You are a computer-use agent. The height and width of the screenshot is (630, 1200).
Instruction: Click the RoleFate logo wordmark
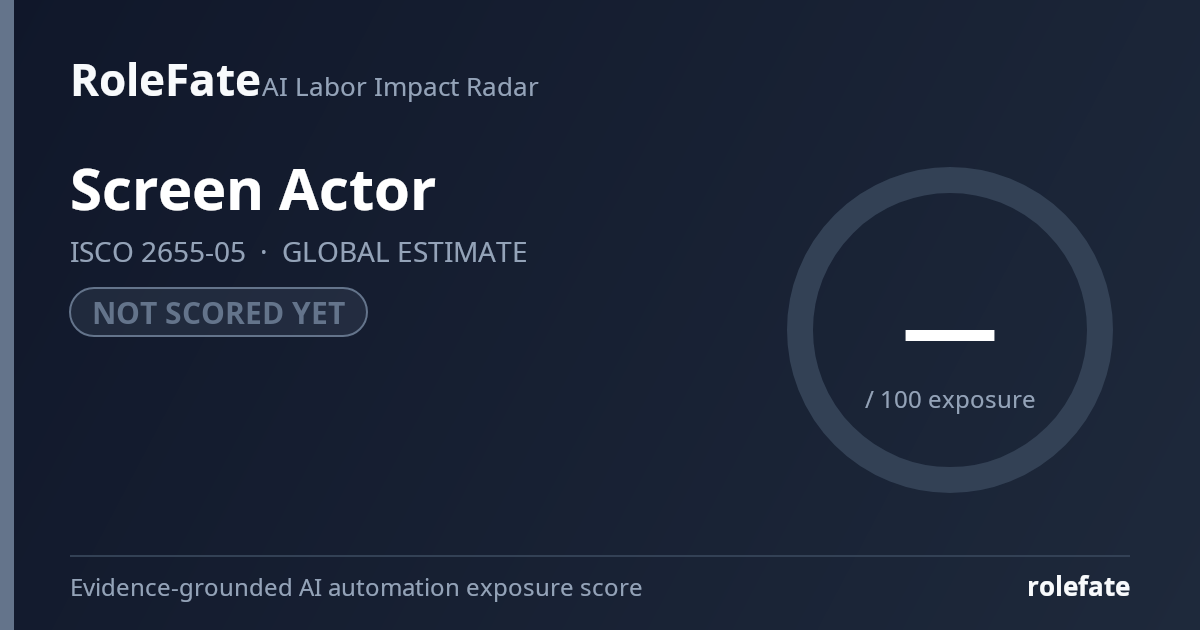click(165, 80)
